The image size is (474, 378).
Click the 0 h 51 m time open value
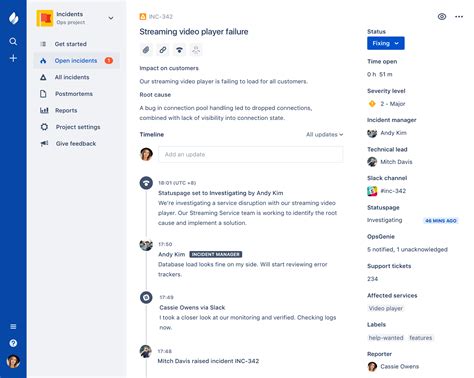(x=380, y=74)
